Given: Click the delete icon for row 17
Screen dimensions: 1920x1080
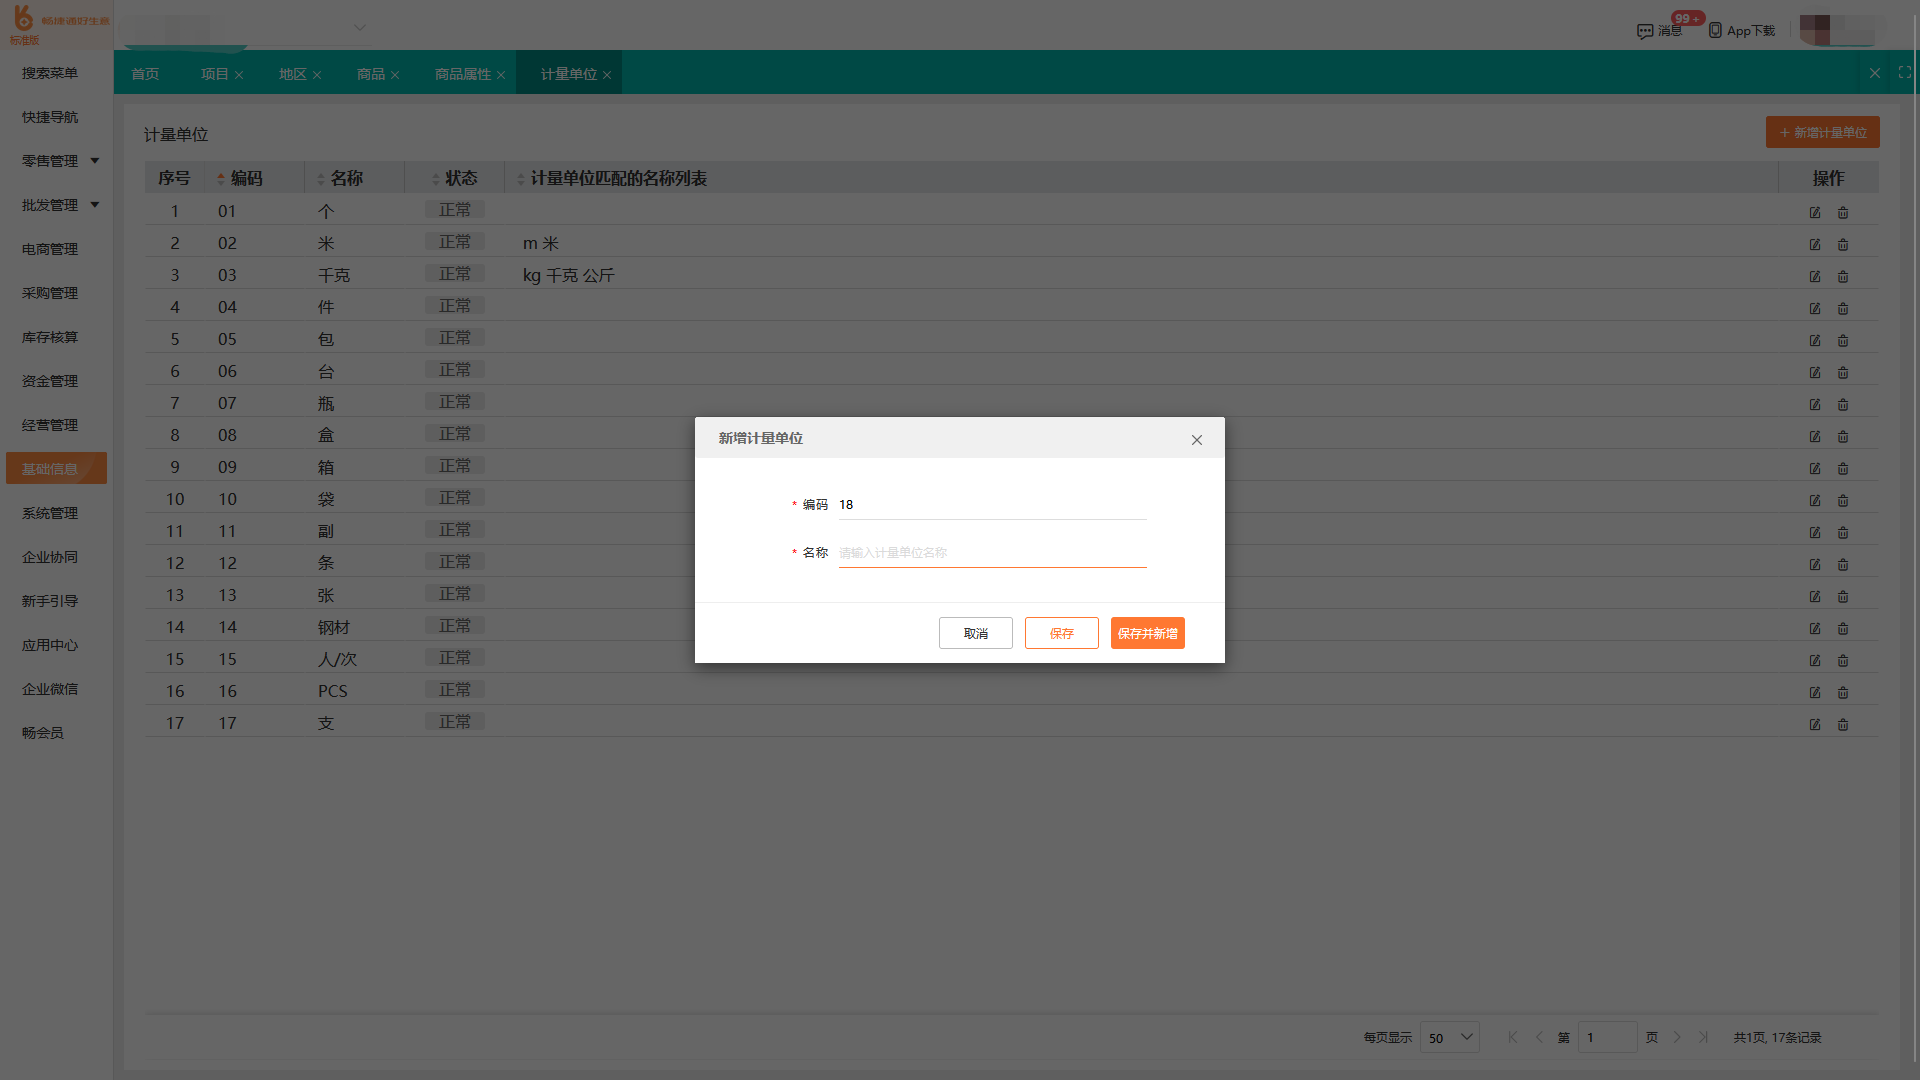Looking at the screenshot, I should [1844, 724].
